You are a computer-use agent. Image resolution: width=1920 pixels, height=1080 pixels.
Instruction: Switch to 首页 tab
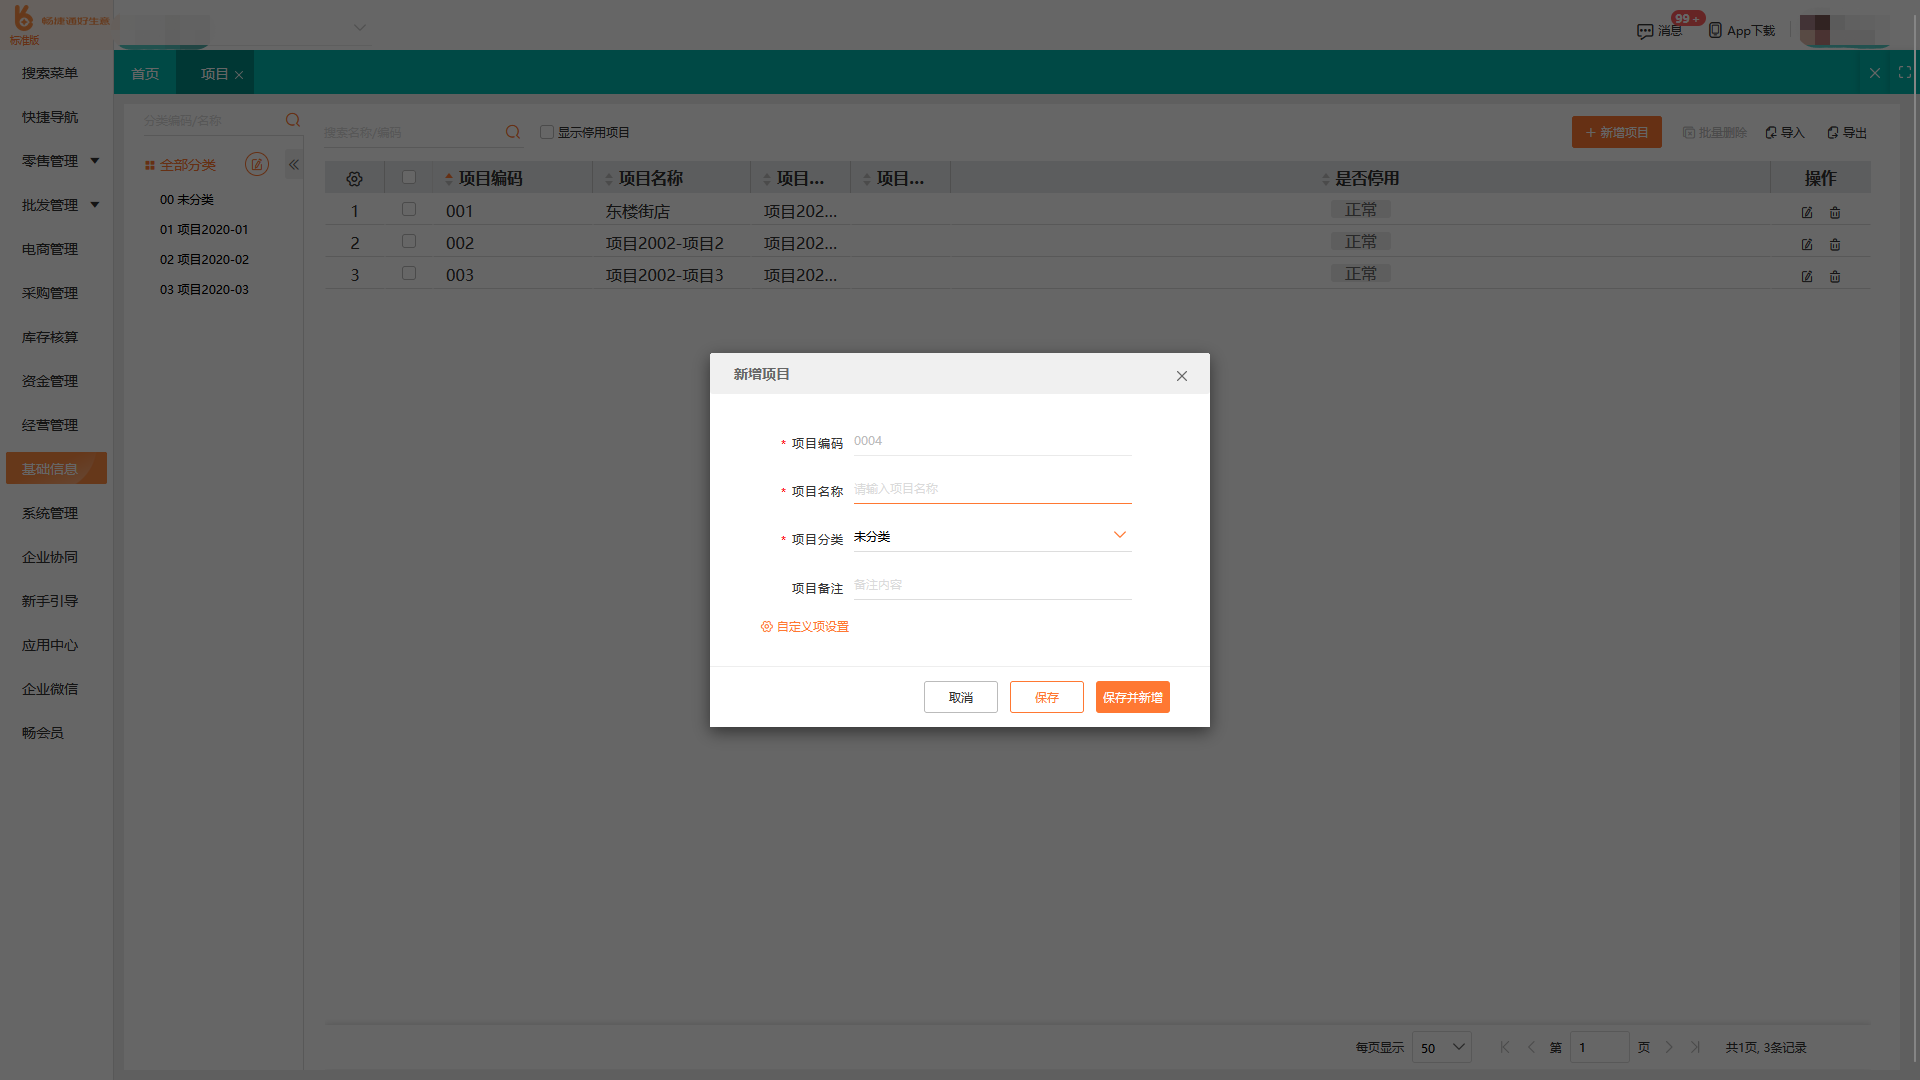[145, 73]
